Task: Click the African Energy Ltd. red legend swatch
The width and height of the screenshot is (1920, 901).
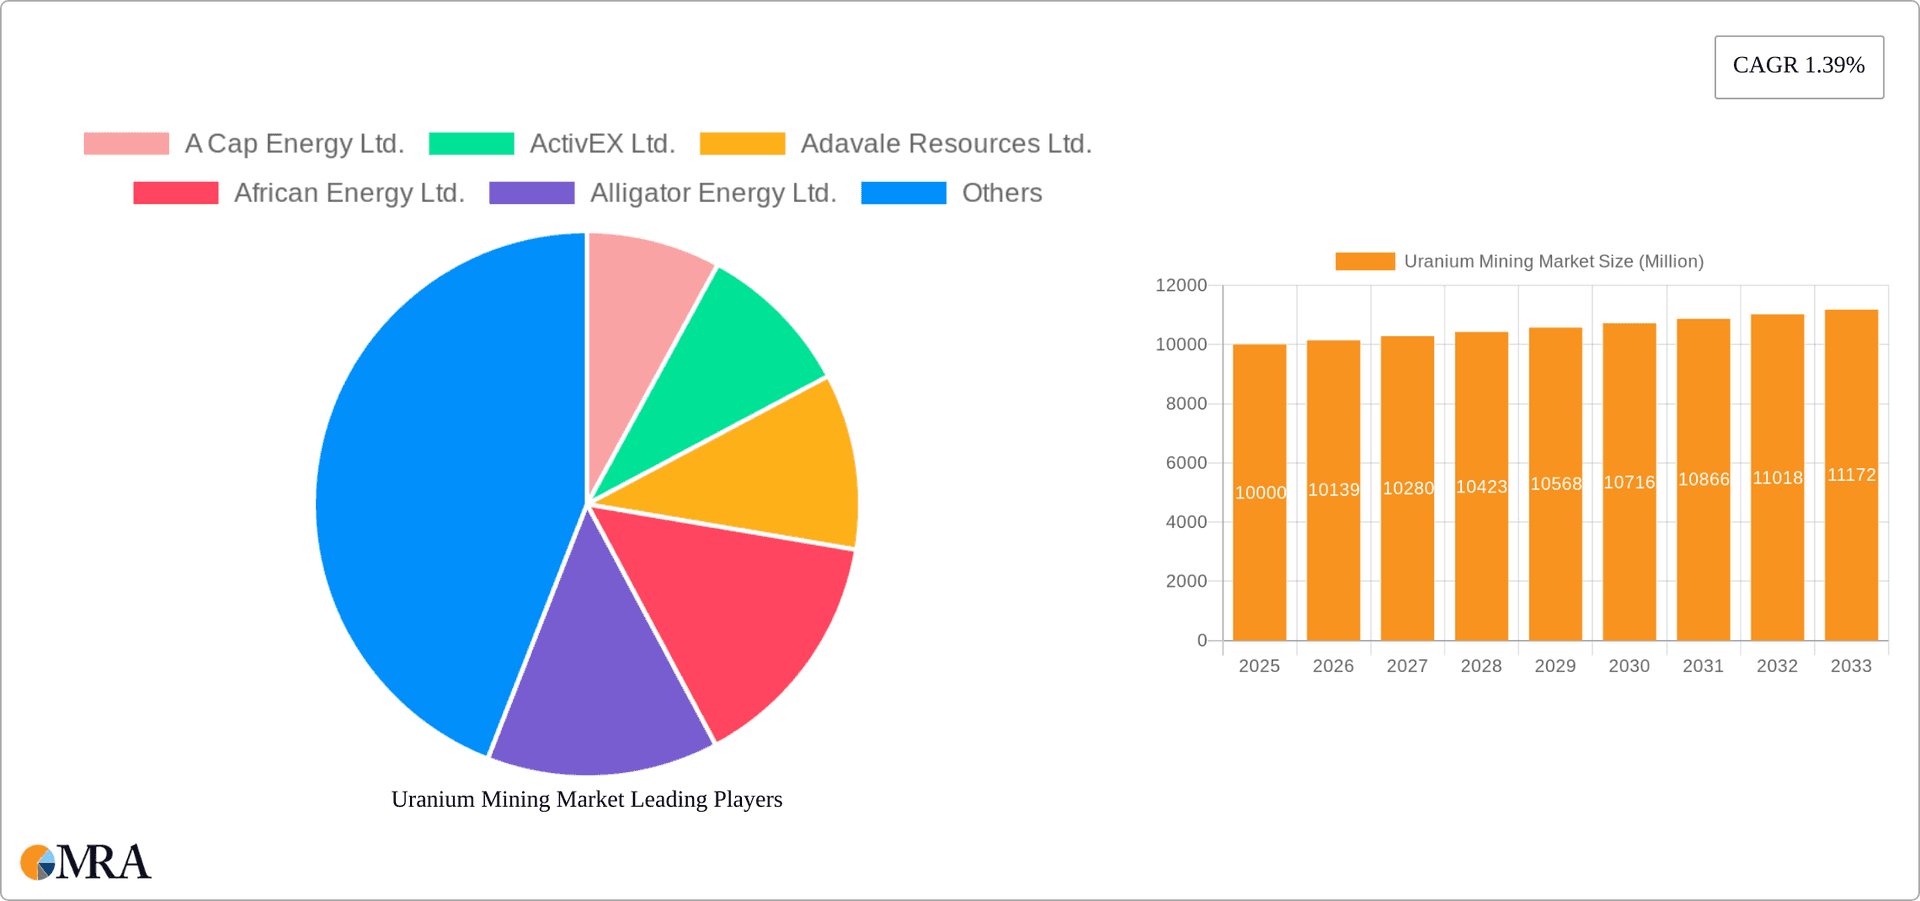Action: click(x=176, y=193)
